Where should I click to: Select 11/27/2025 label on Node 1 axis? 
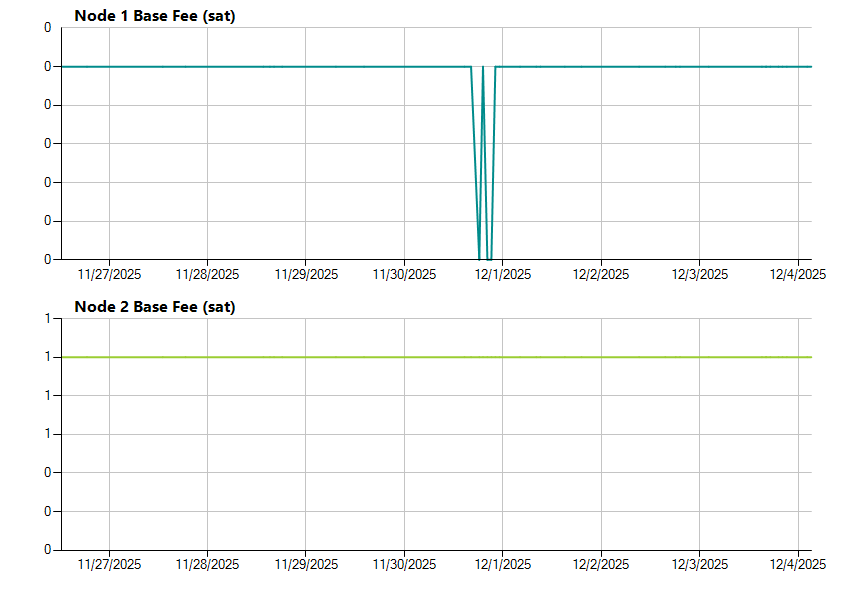(x=109, y=274)
